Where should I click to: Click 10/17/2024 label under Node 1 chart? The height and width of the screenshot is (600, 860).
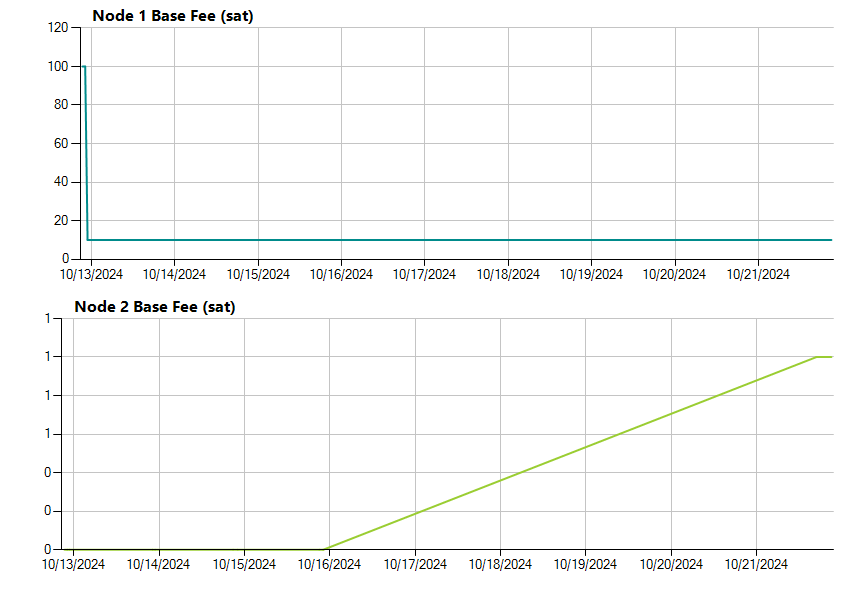[424, 274]
